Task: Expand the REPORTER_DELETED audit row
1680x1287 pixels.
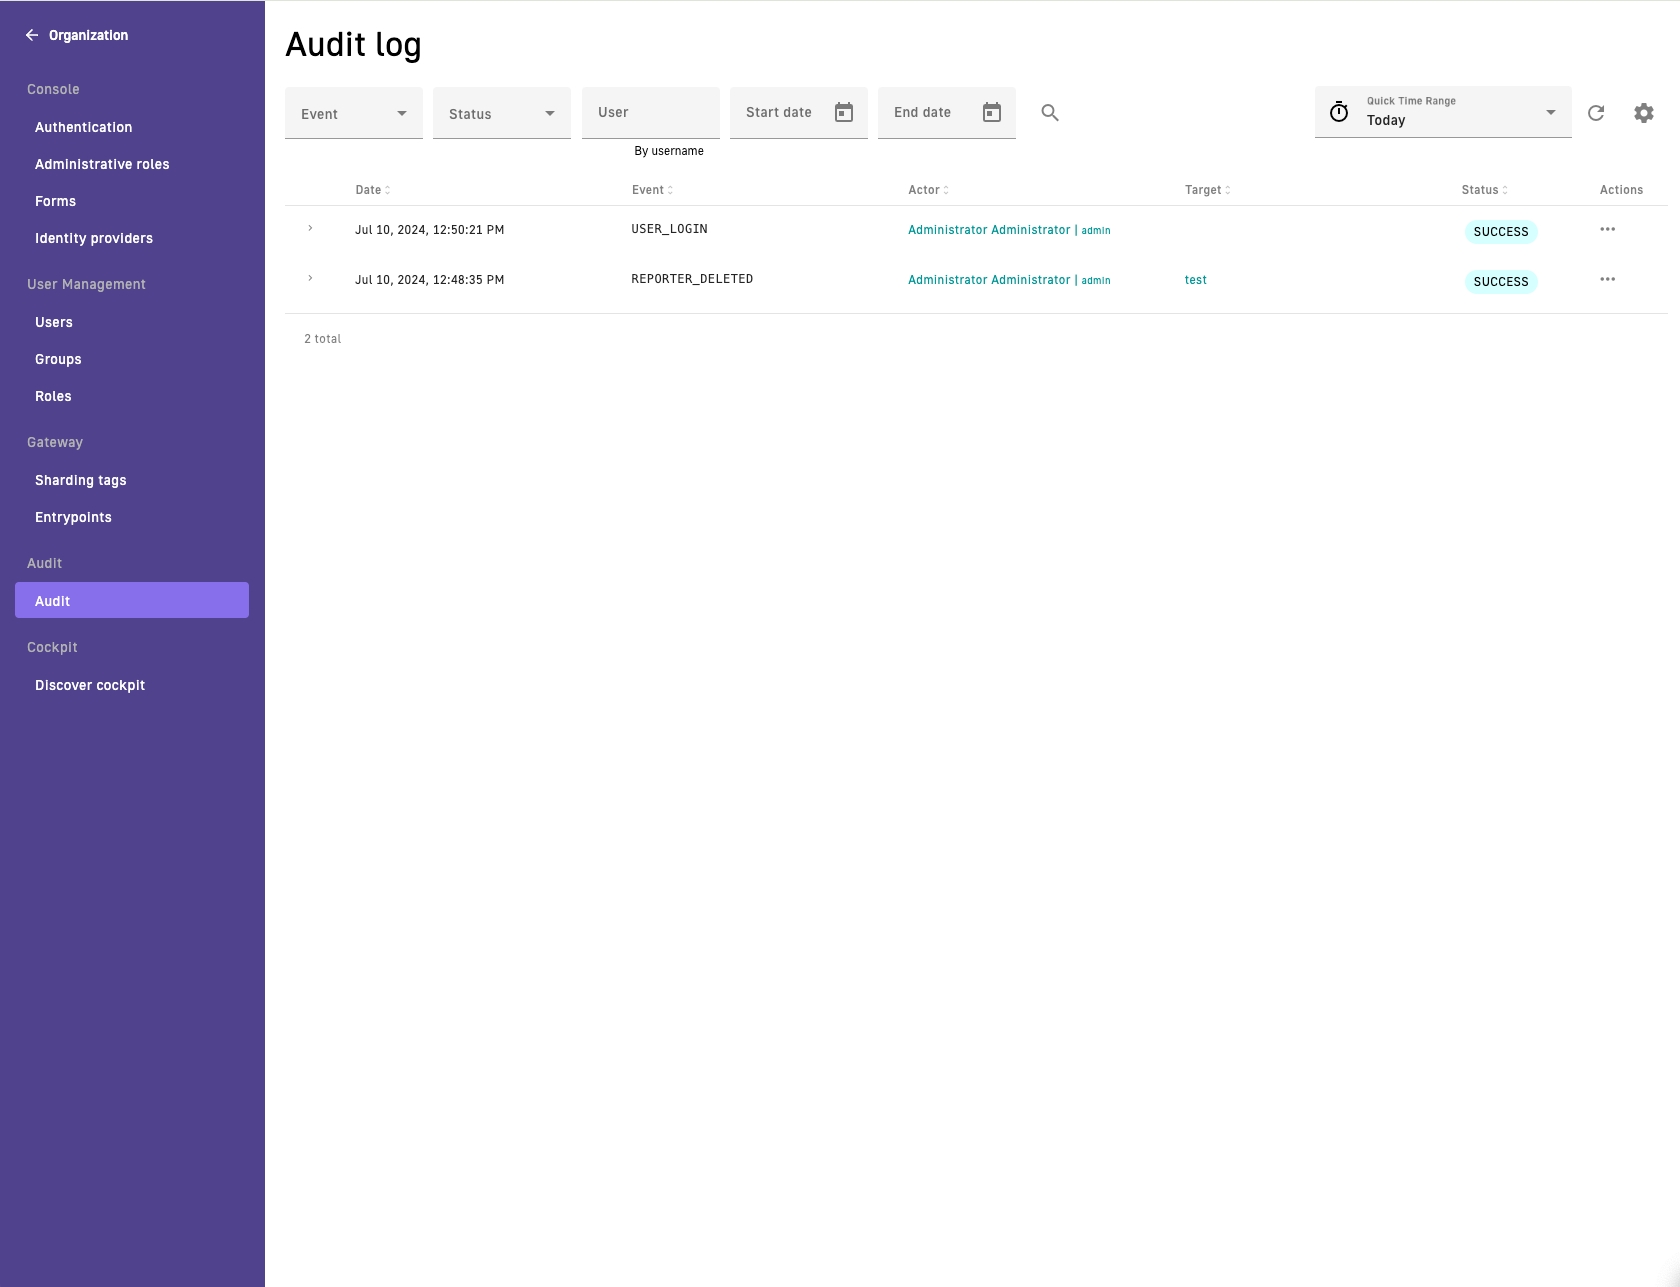Action: click(x=310, y=279)
